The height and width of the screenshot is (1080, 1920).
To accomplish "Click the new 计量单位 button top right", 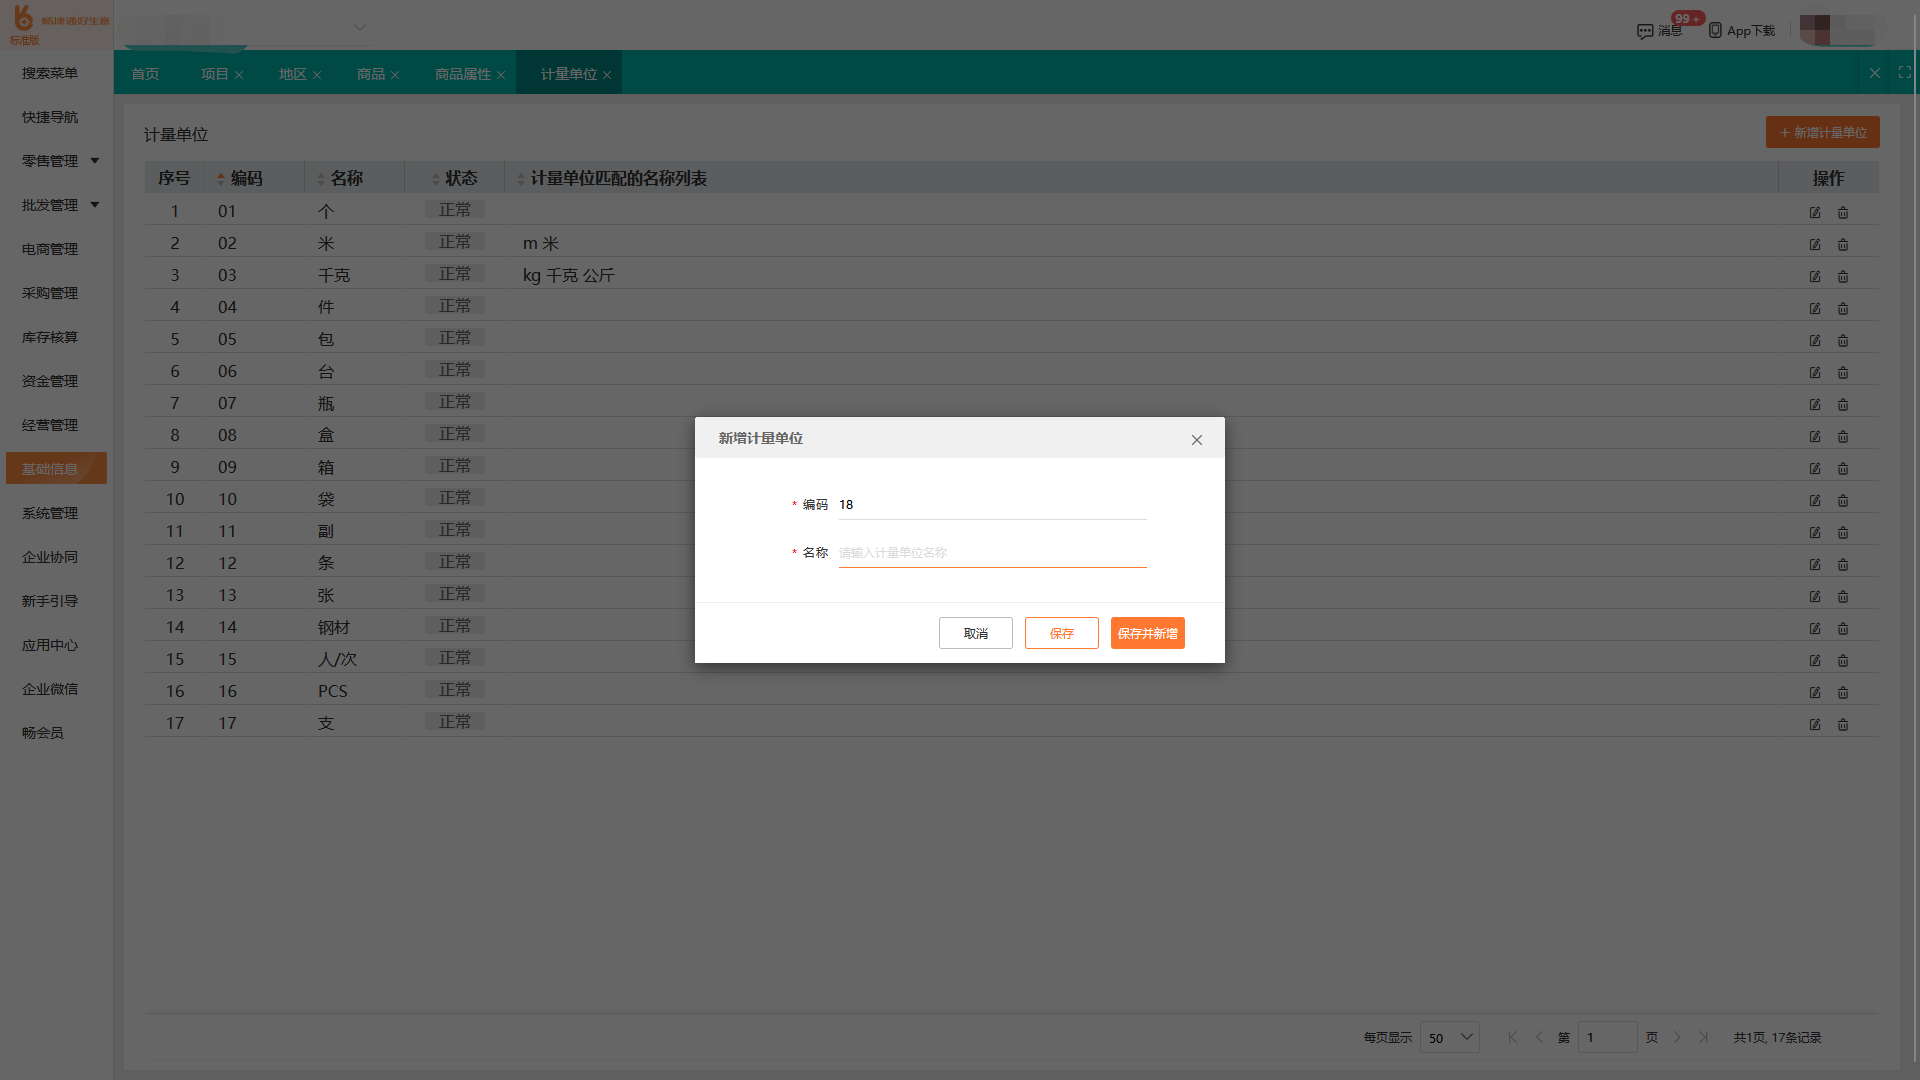I will [1822, 132].
